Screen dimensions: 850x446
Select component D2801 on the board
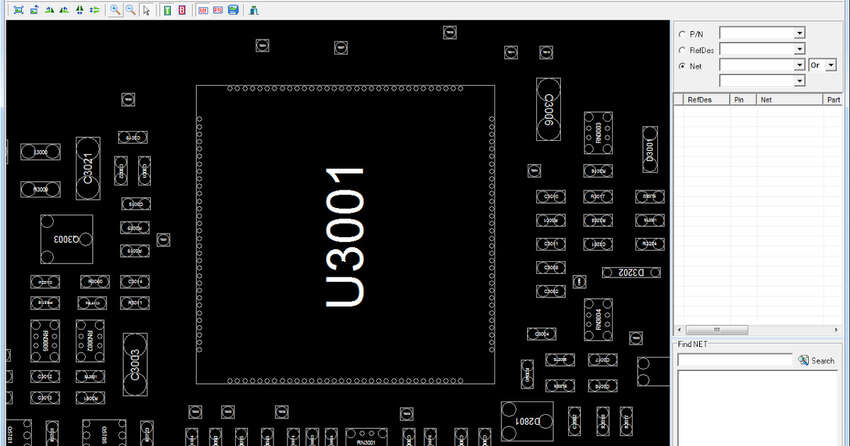(527, 421)
